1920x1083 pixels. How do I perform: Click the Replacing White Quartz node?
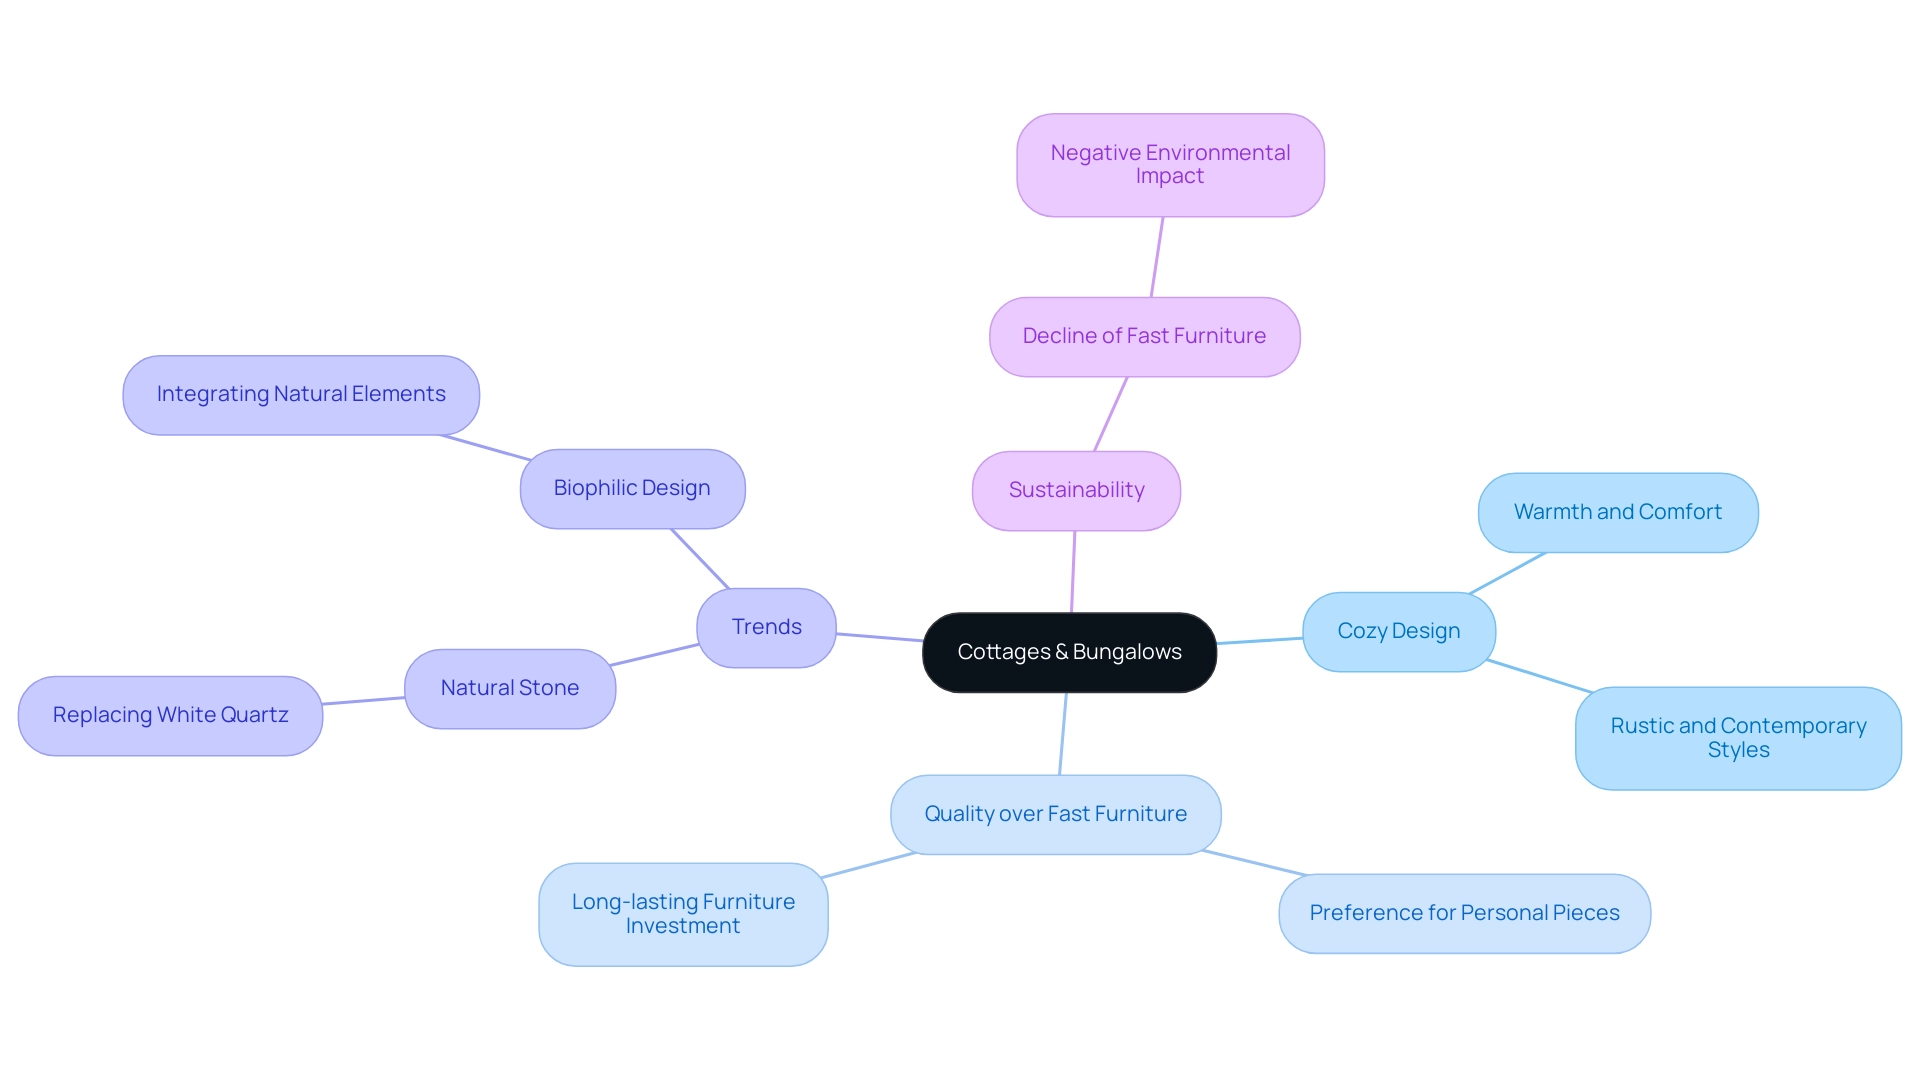click(x=171, y=714)
